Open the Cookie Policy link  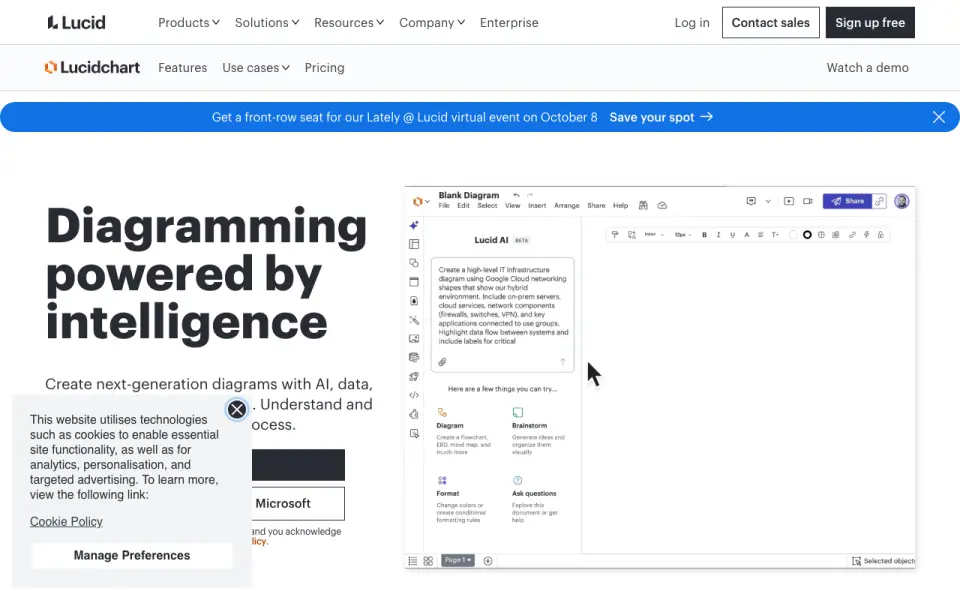pos(66,522)
